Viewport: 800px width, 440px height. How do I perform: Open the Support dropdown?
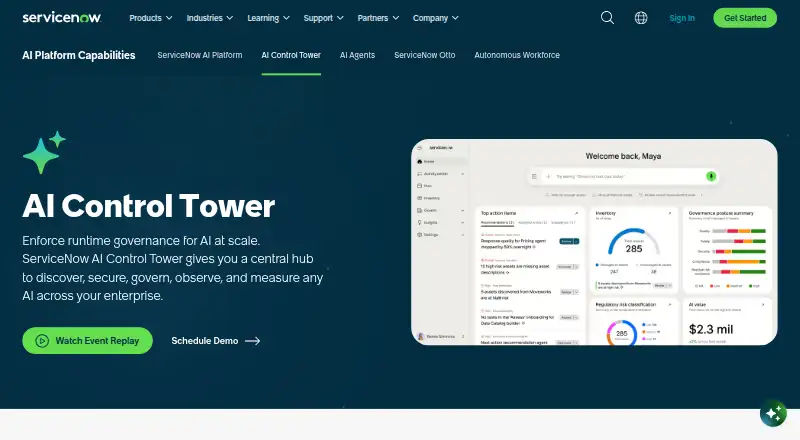[x=323, y=18]
